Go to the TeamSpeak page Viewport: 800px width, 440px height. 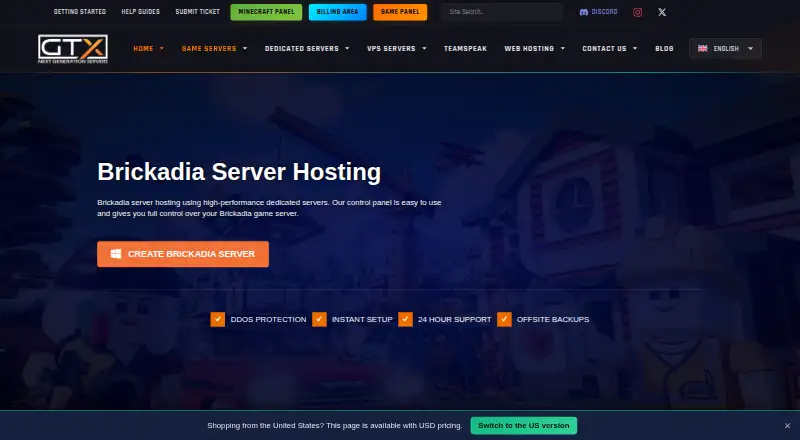465,48
